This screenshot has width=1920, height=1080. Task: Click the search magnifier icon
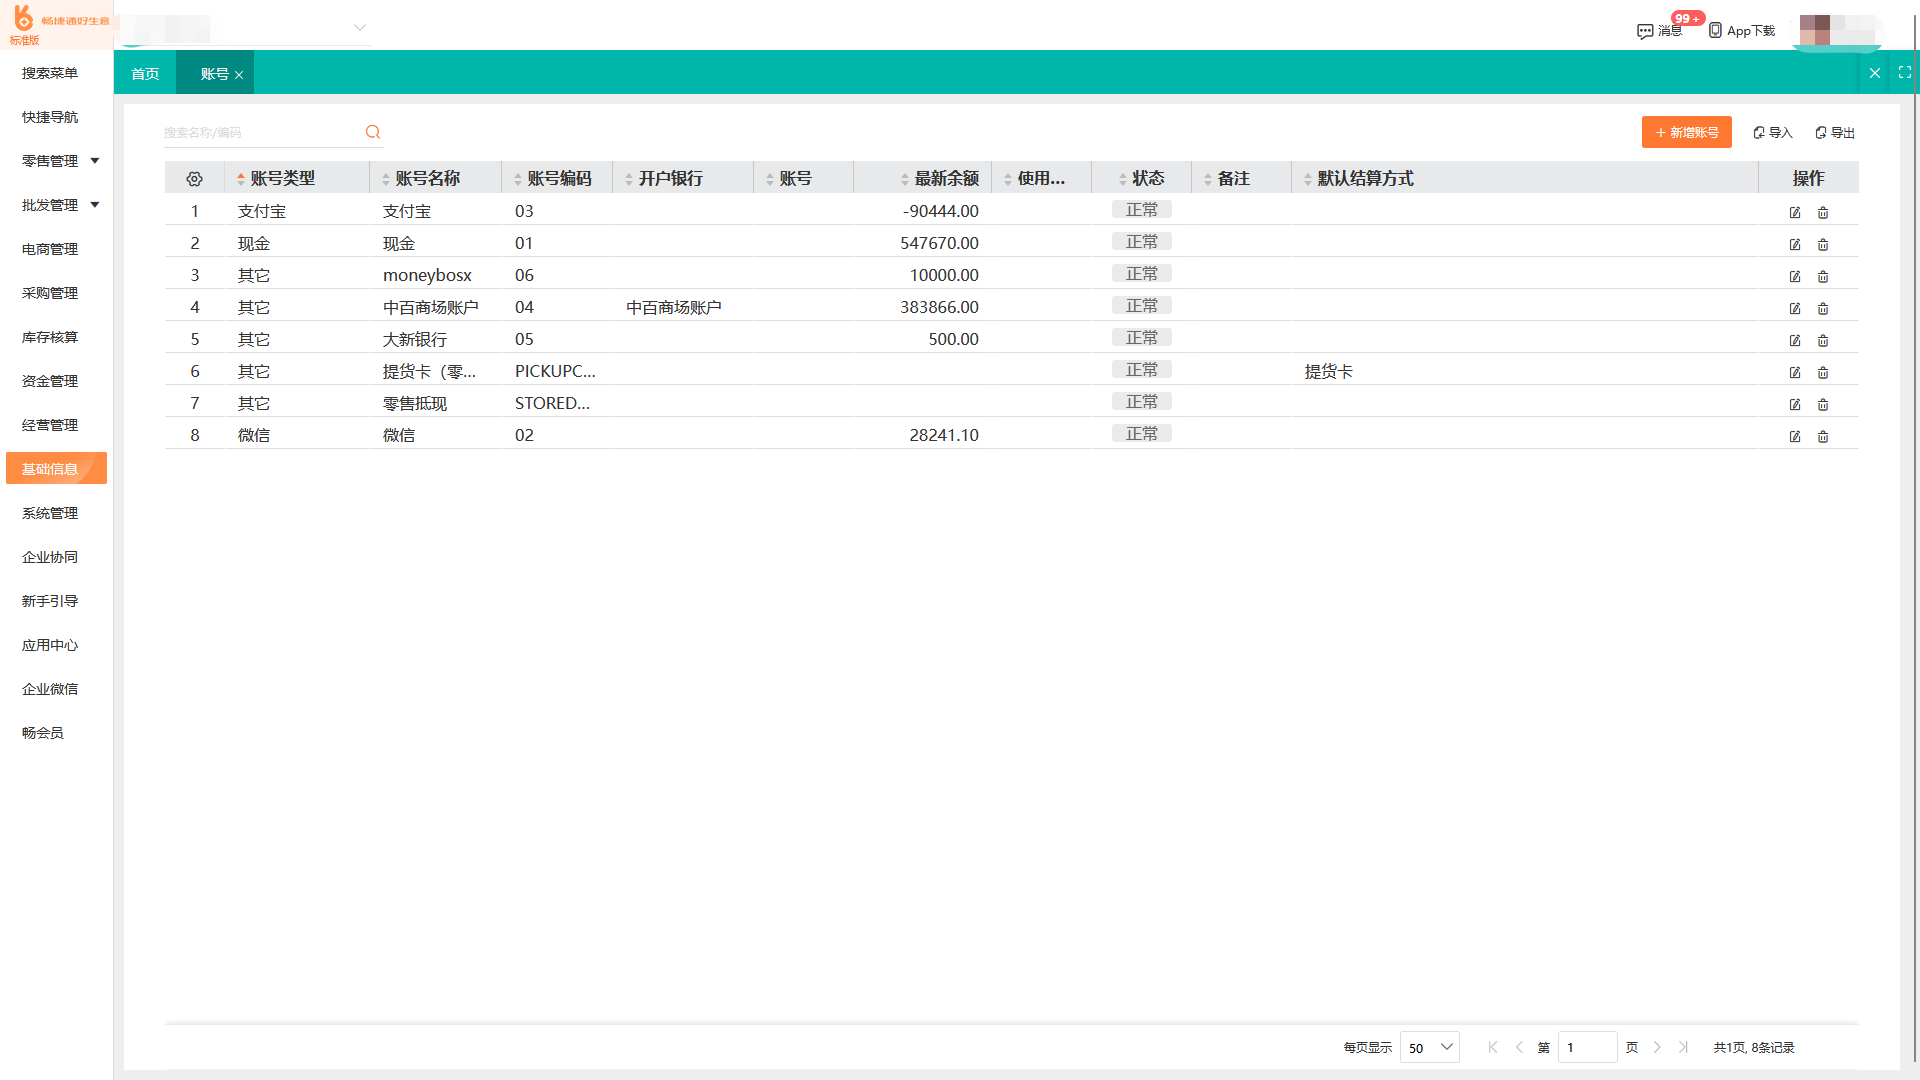pos(373,131)
